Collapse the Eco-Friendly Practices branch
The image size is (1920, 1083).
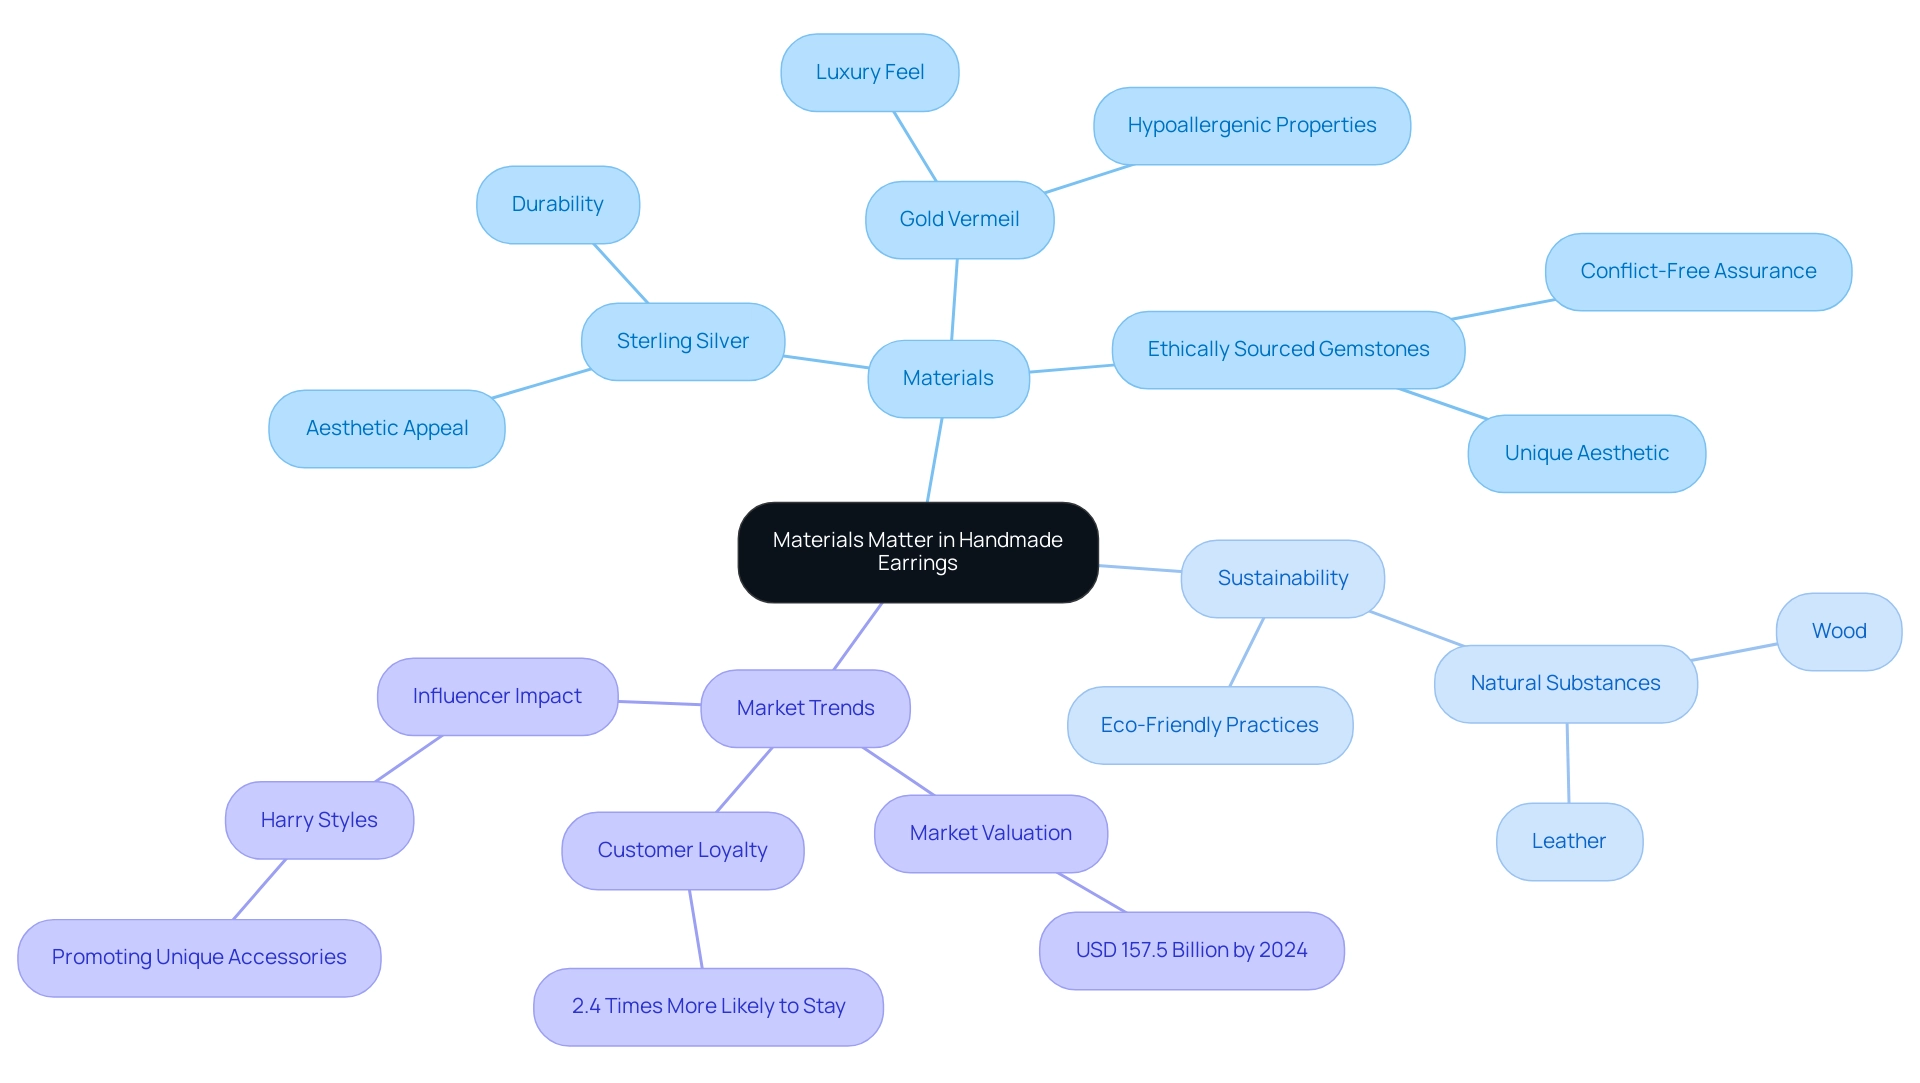click(1208, 724)
